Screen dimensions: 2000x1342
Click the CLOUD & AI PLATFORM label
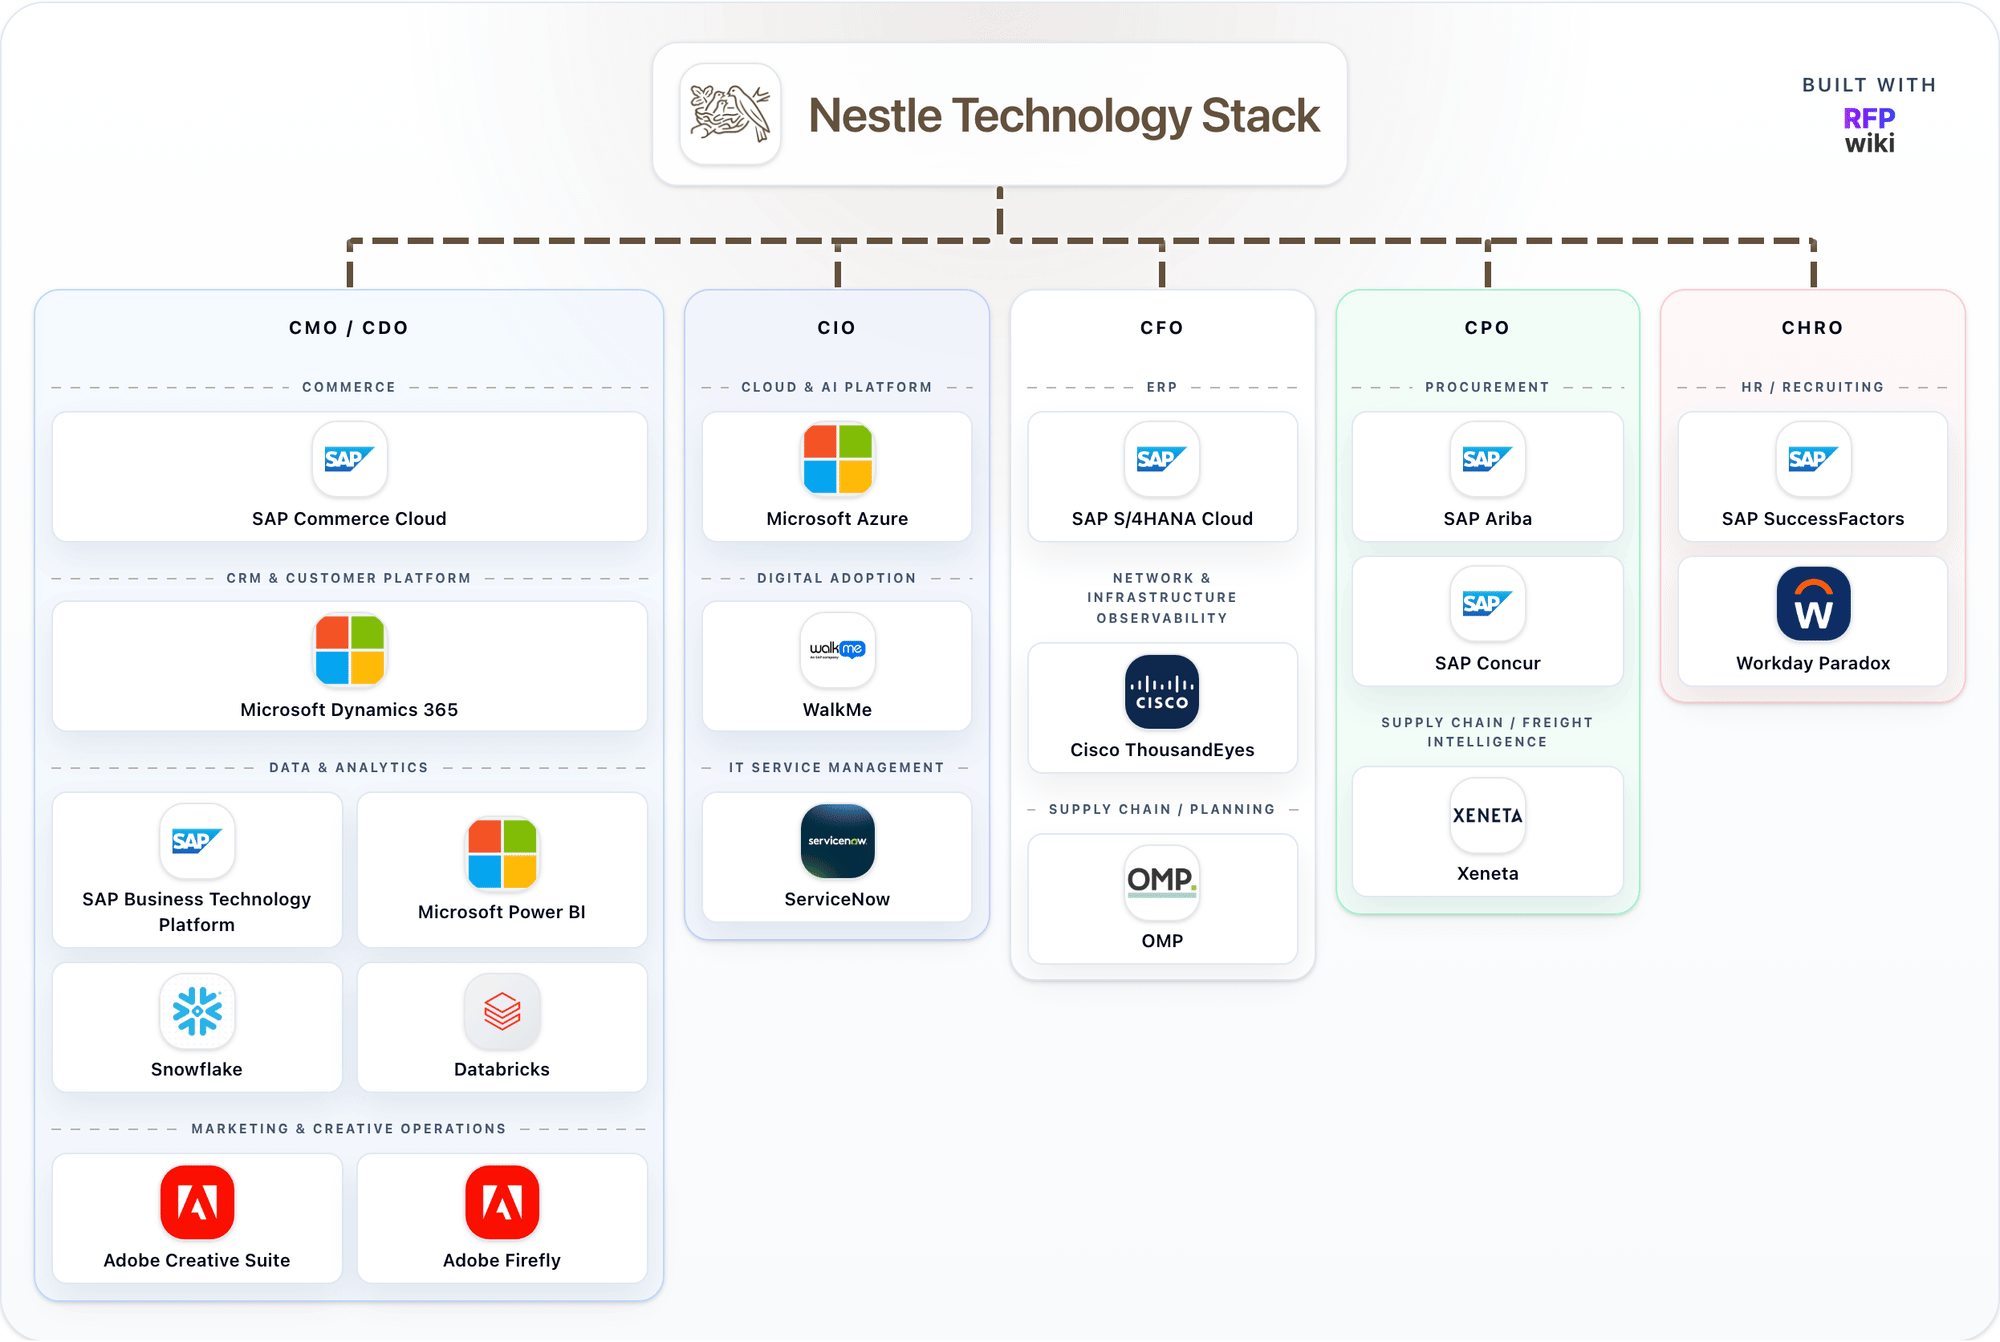837,387
